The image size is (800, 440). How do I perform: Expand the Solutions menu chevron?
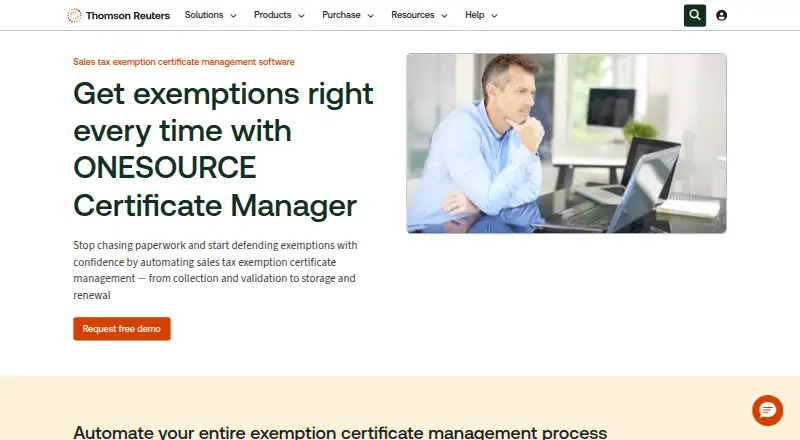tap(233, 16)
